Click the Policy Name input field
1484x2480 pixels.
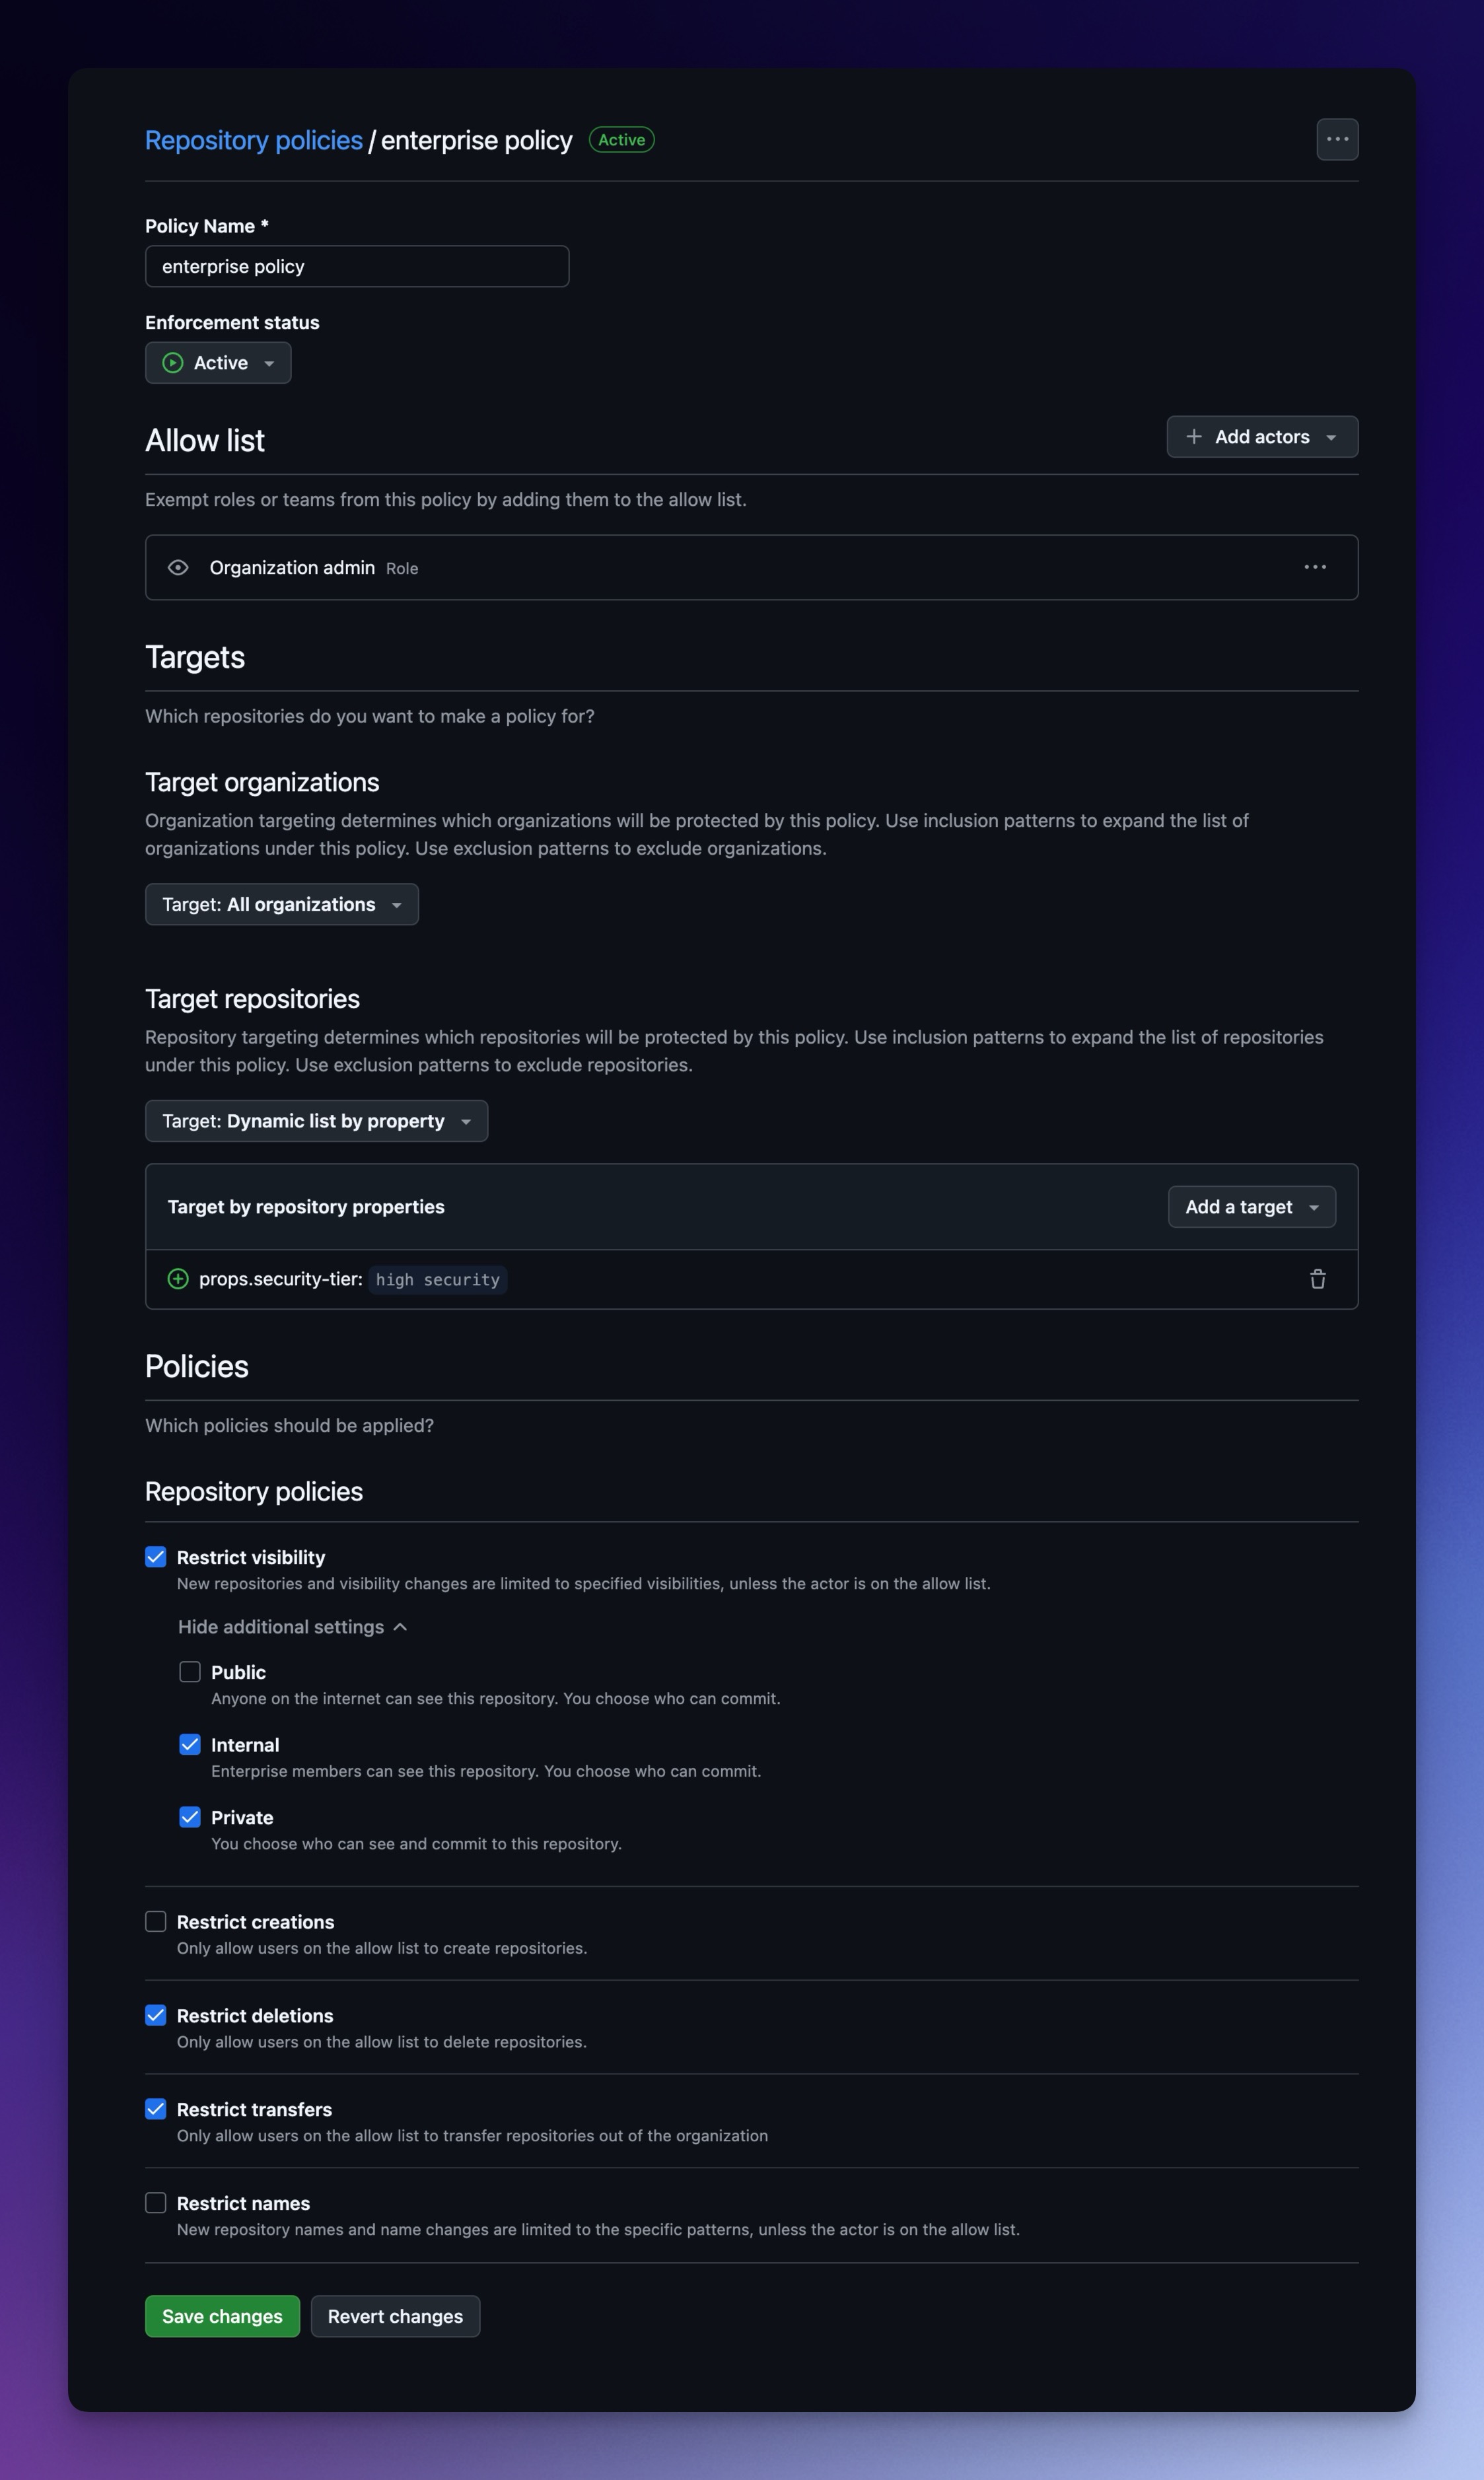point(357,265)
